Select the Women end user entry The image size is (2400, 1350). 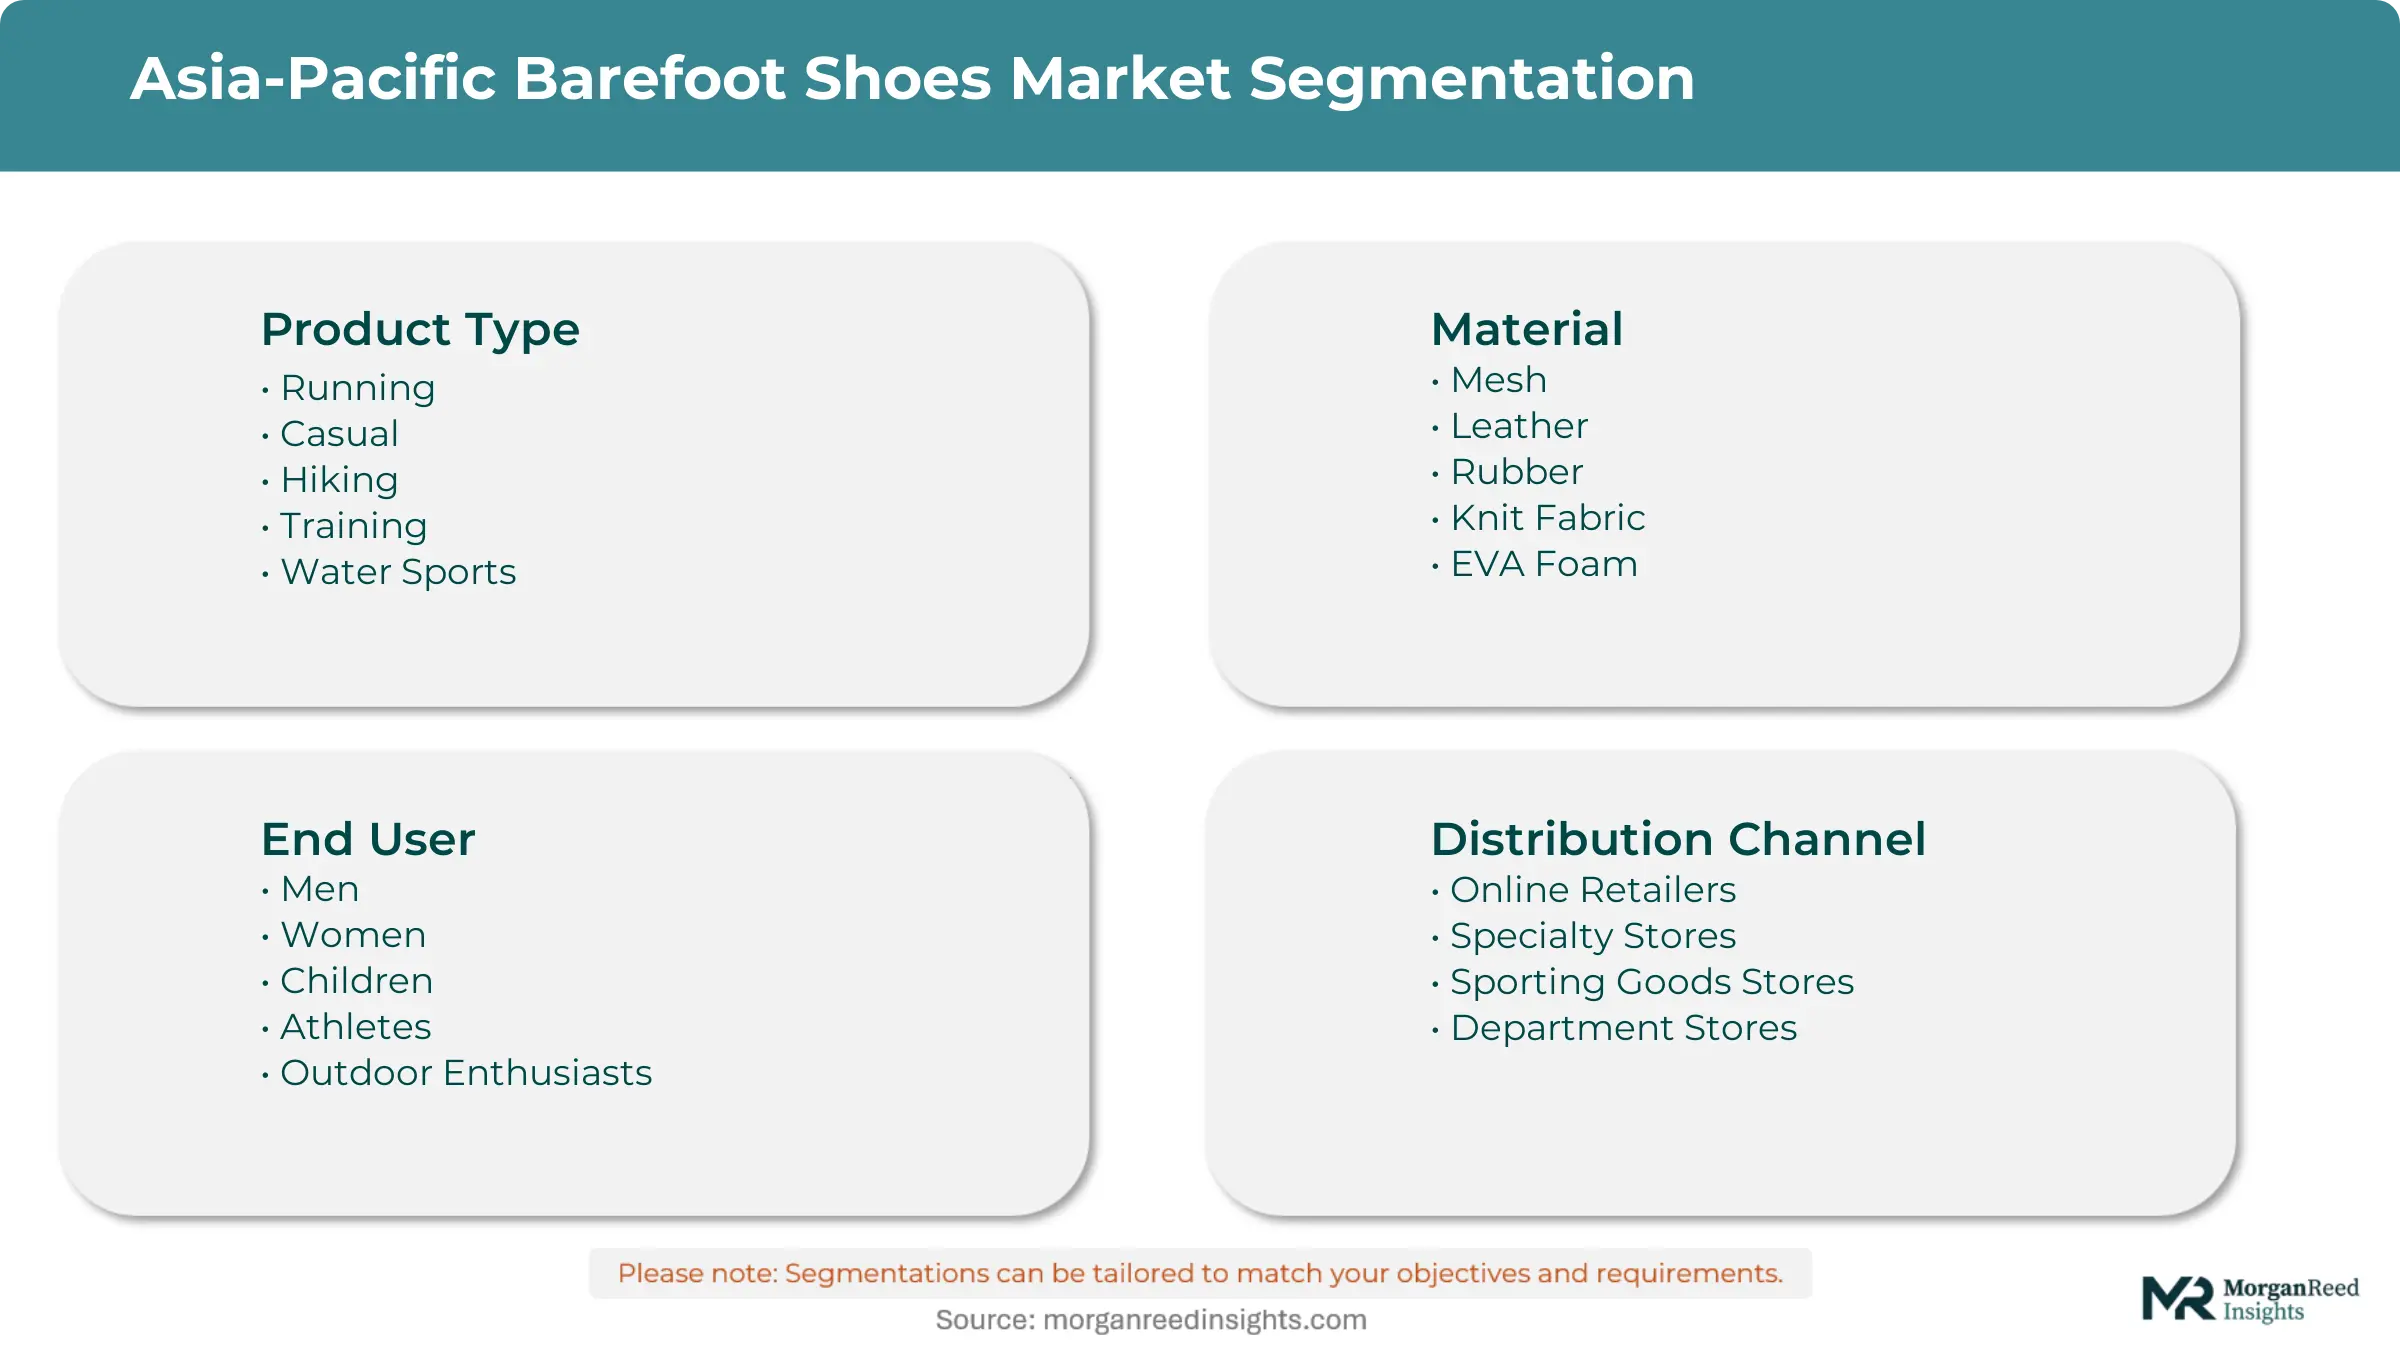[x=352, y=935]
